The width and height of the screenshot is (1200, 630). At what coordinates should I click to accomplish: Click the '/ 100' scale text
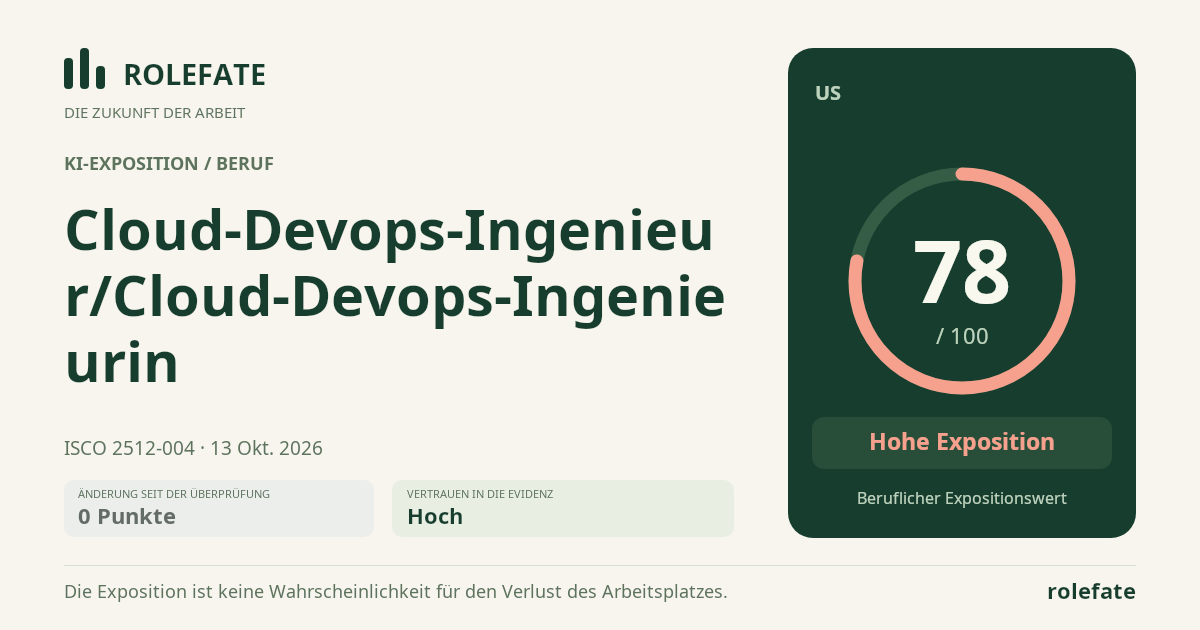pos(962,336)
